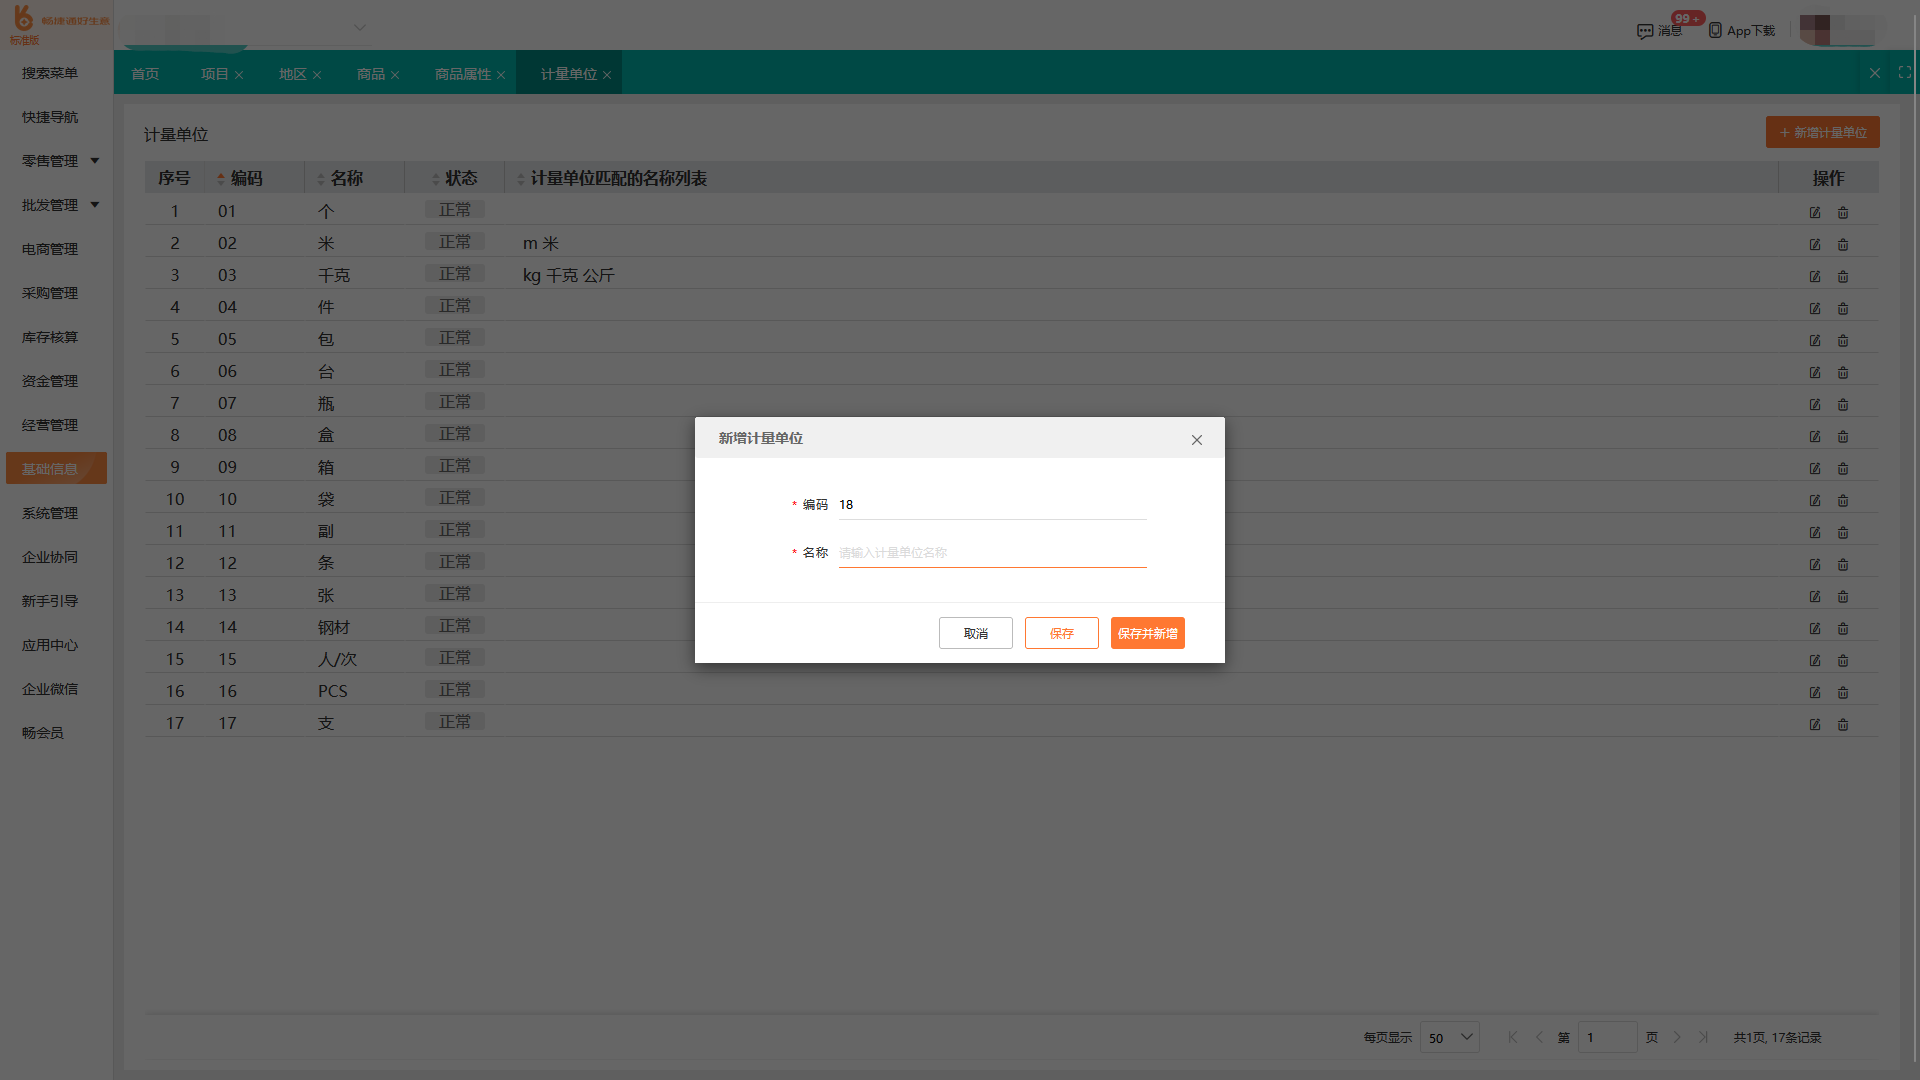Click the 取消 button in dialog
The width and height of the screenshot is (1920, 1080).
976,633
